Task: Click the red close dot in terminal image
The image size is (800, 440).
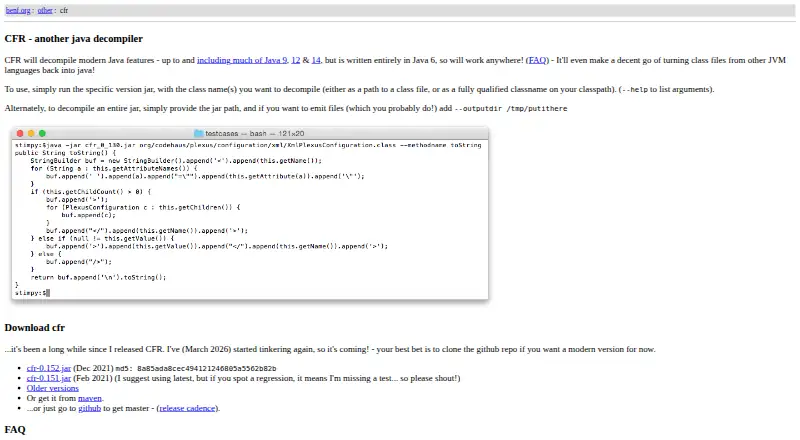Action: click(20, 133)
